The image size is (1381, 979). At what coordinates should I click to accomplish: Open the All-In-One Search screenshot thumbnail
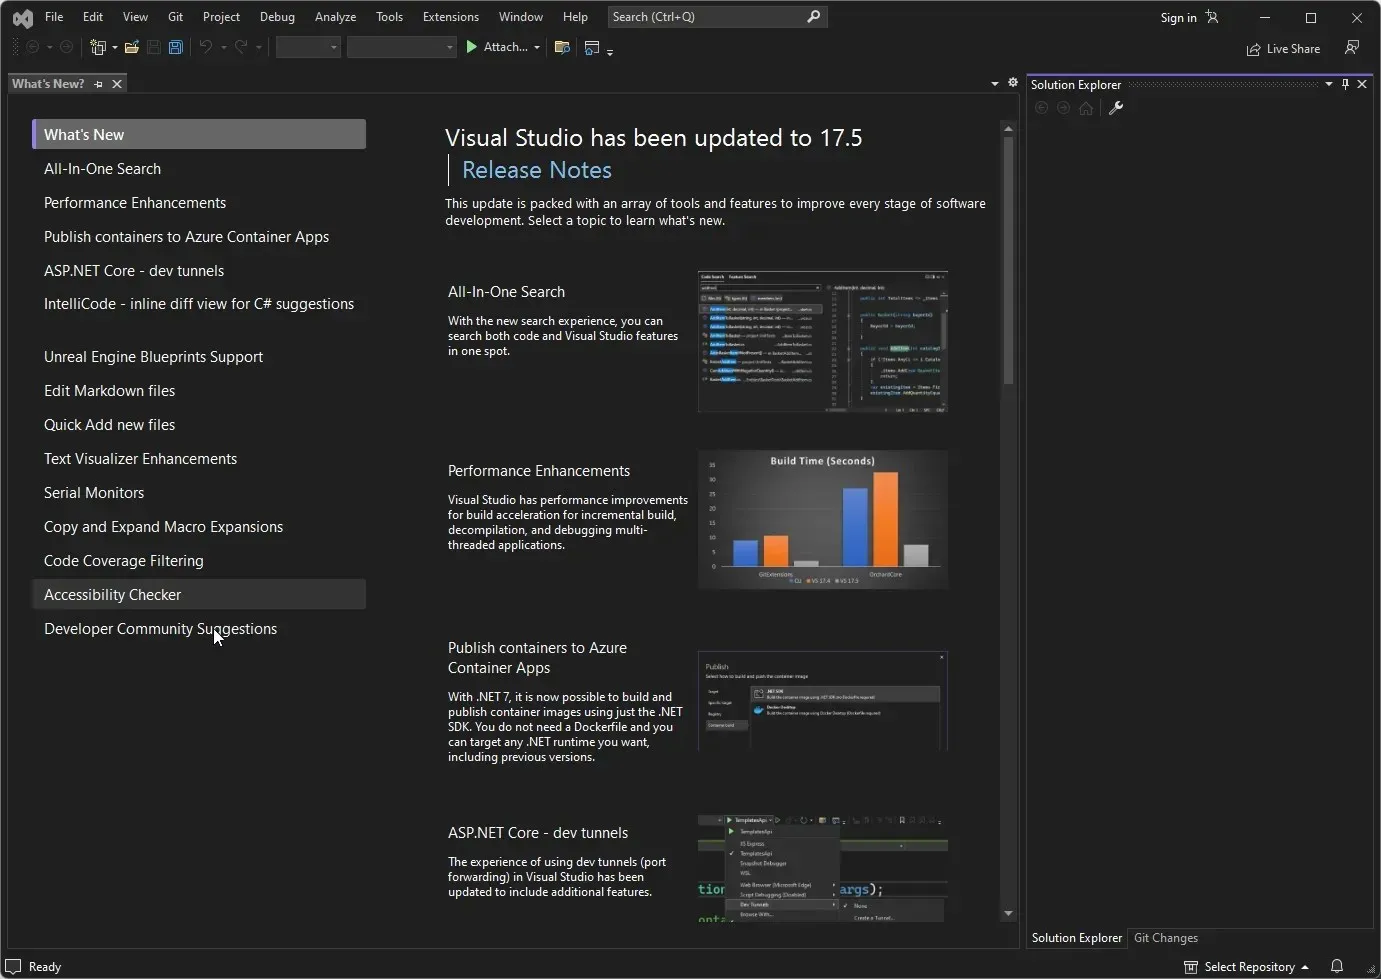[823, 341]
